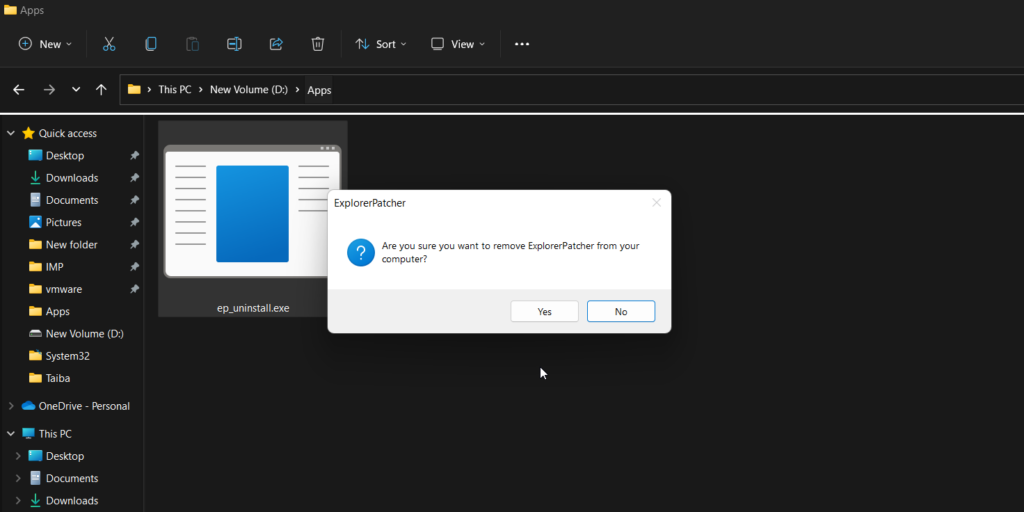1024x512 pixels.
Task: Open recent locations chevron
Action: 76,89
